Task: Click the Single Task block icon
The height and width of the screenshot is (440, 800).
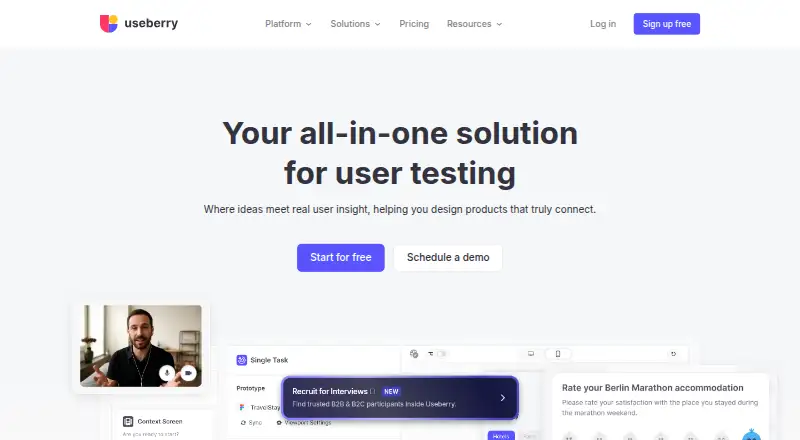Action: pyautogui.click(x=242, y=360)
